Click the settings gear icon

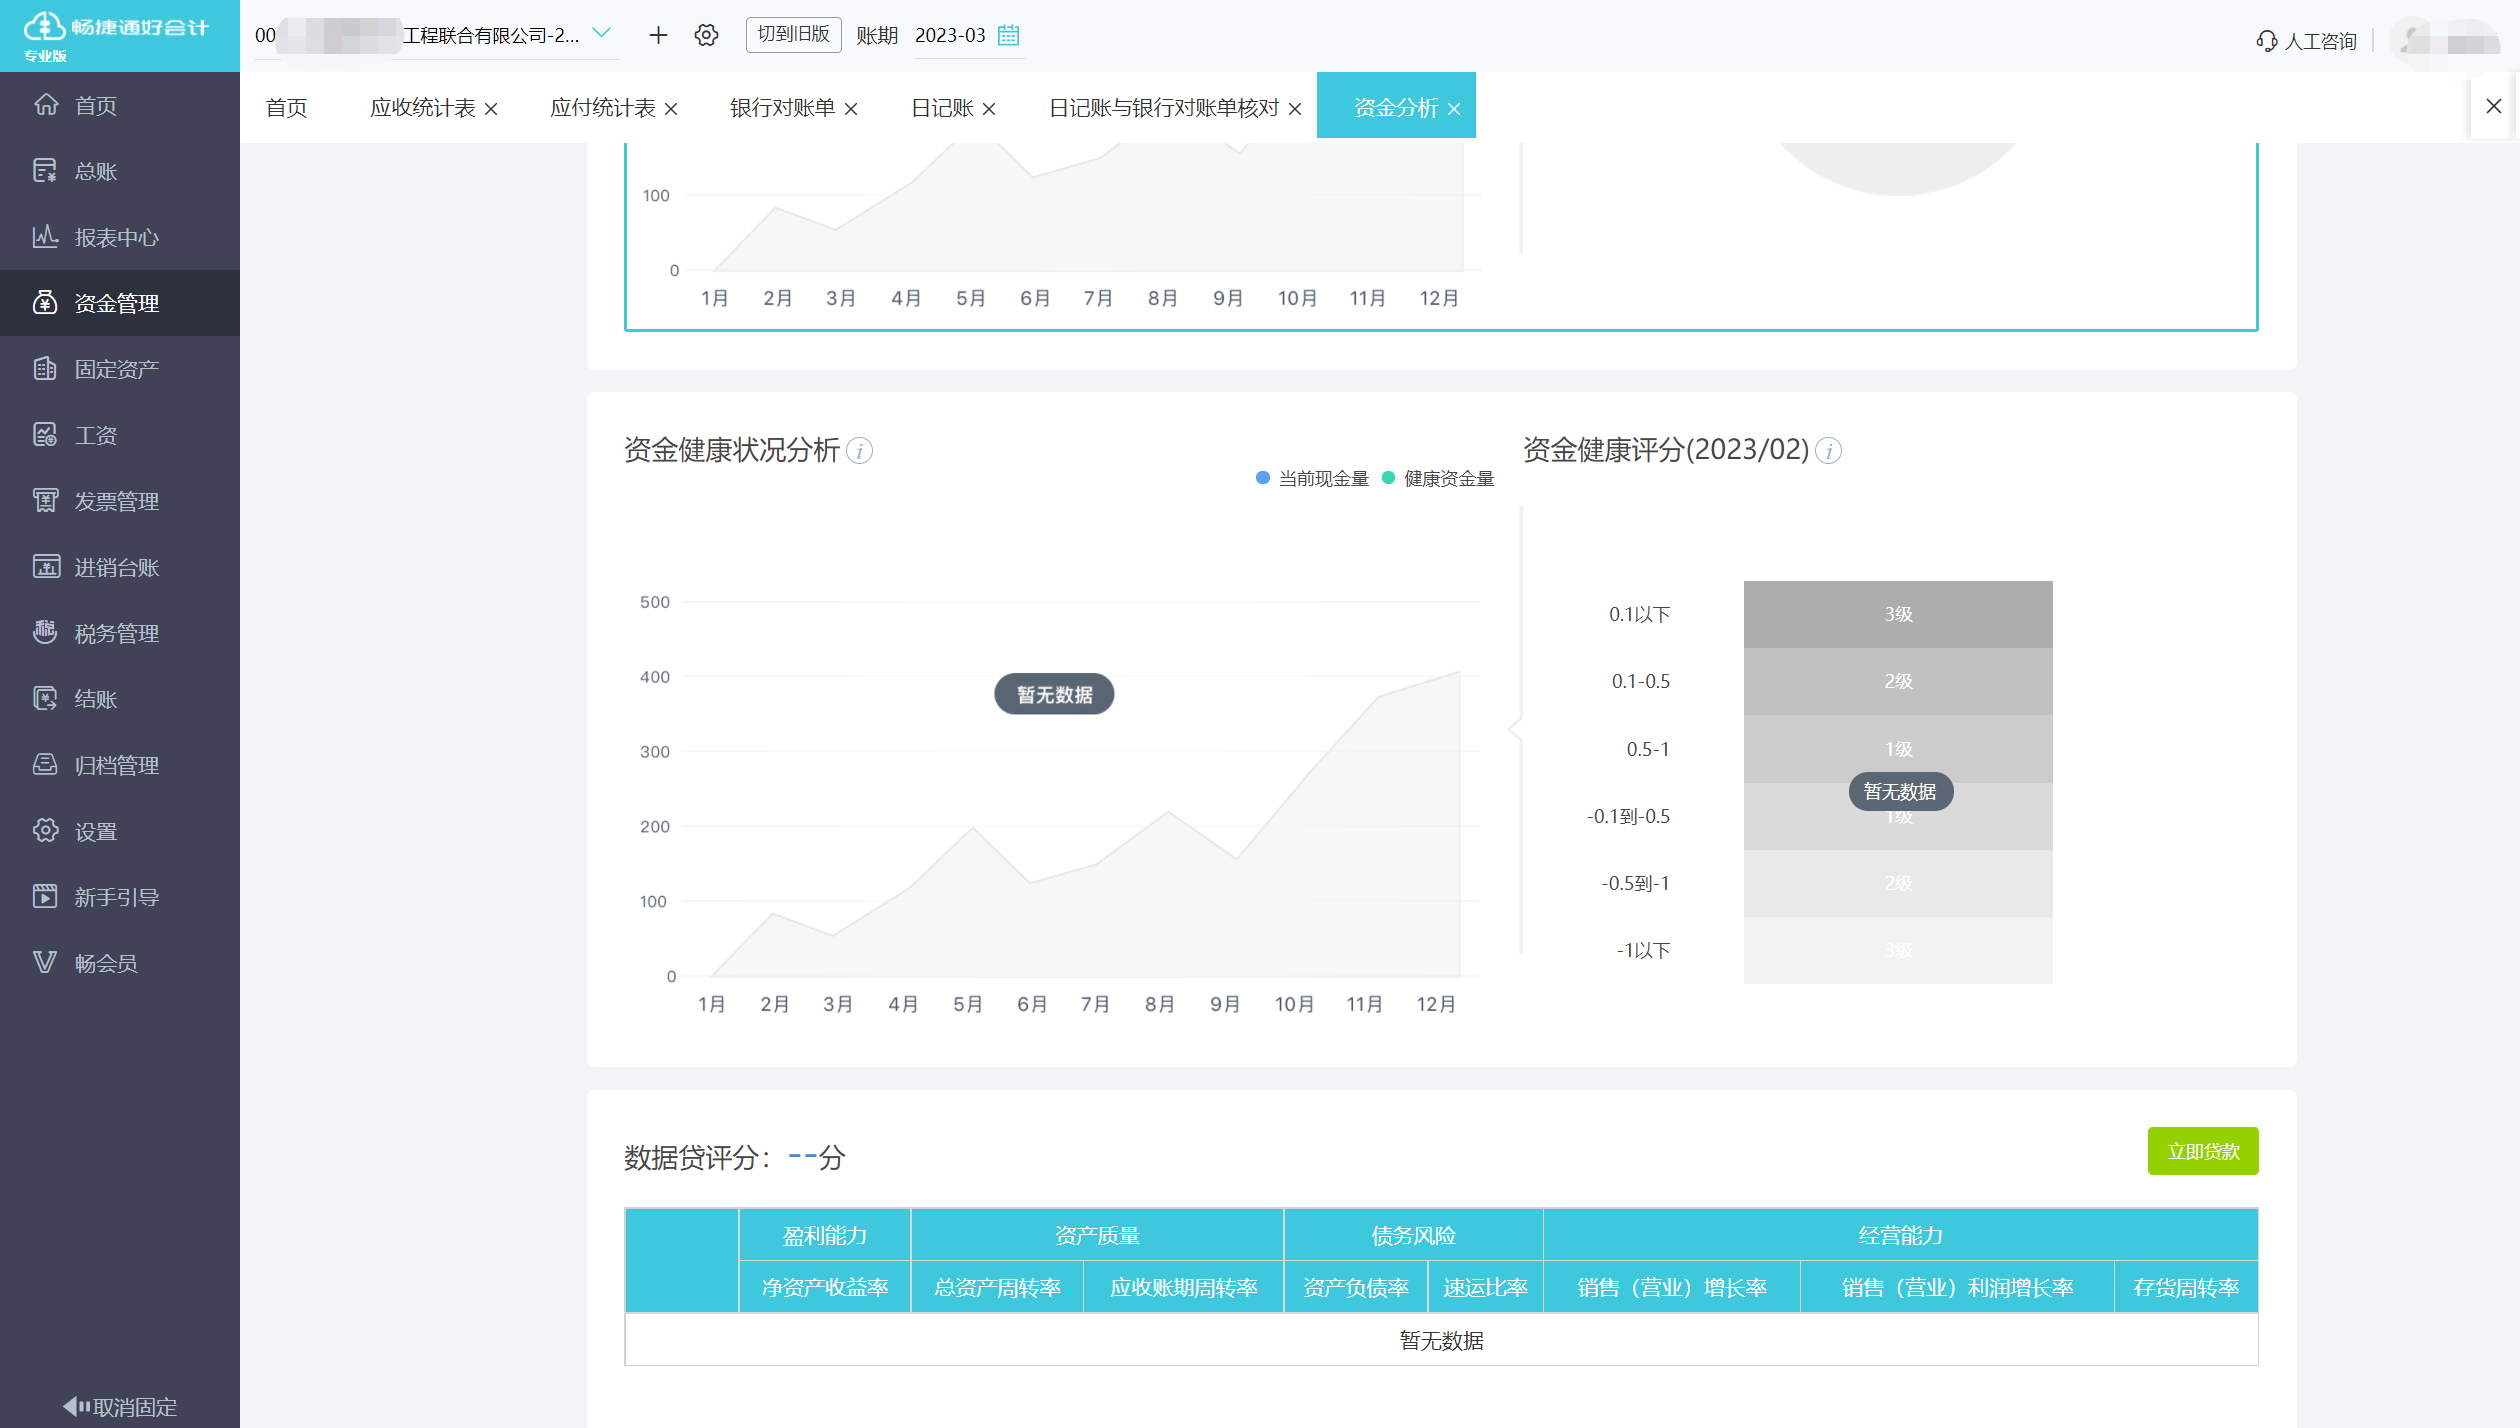pos(706,35)
